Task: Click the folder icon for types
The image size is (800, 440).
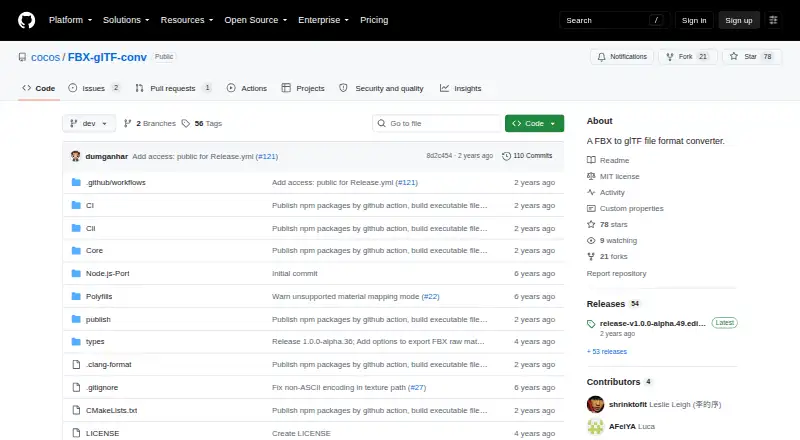Action: 76,341
